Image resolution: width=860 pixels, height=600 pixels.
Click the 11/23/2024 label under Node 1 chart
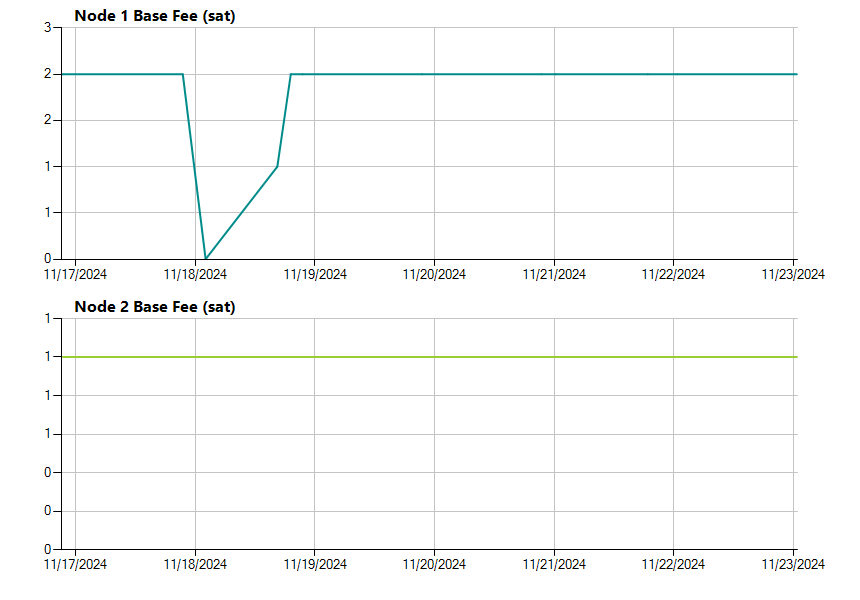click(x=793, y=274)
